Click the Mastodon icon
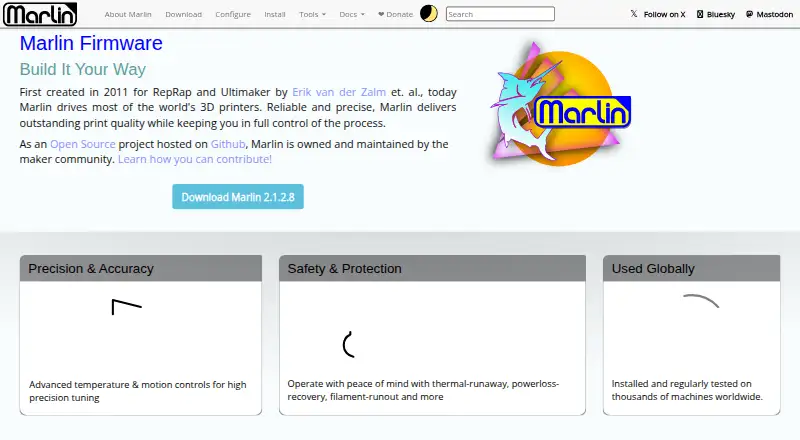Image resolution: width=800 pixels, height=440 pixels. (749, 14)
